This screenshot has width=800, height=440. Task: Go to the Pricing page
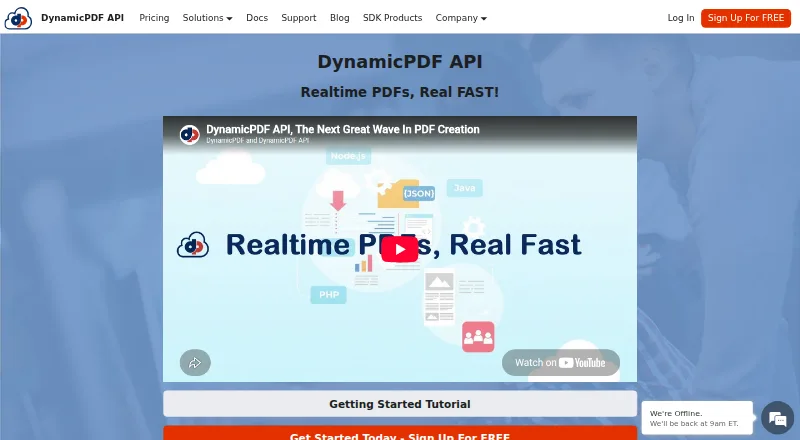point(154,18)
